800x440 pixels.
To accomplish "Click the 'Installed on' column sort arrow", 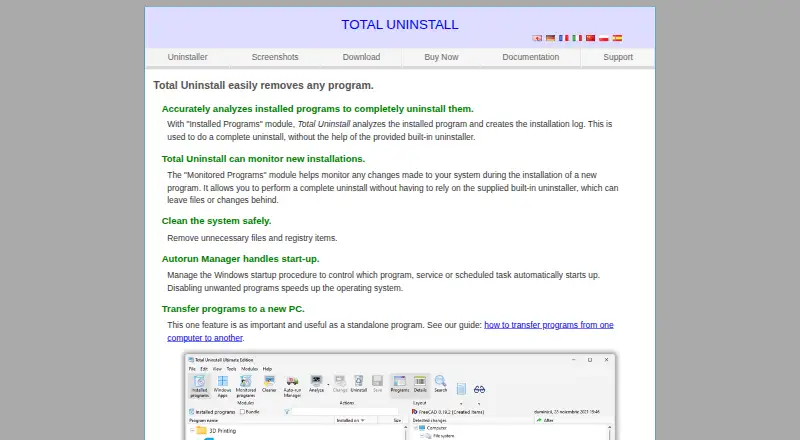I will tap(363, 421).
